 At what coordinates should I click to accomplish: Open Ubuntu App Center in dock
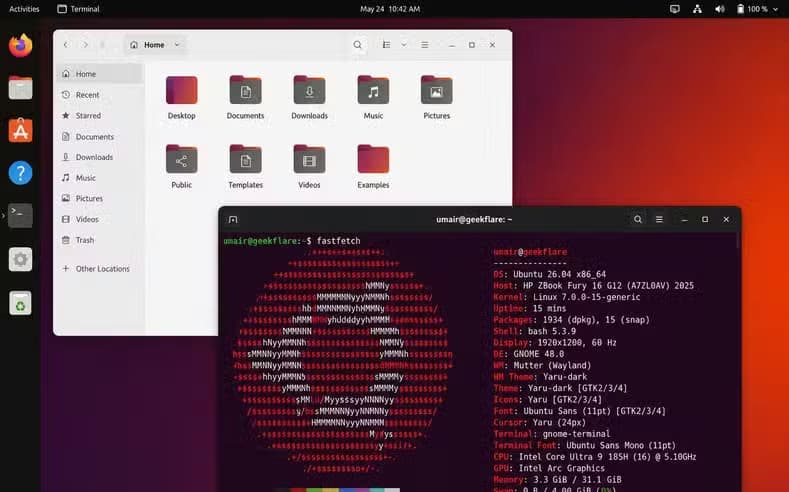pos(20,131)
